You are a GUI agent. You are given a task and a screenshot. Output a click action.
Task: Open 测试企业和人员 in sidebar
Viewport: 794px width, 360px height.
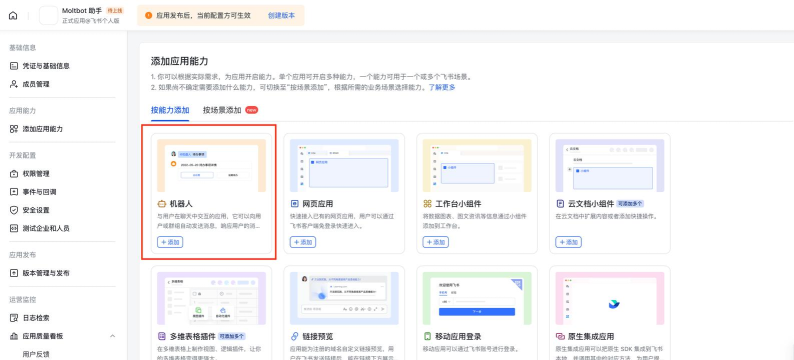46,228
